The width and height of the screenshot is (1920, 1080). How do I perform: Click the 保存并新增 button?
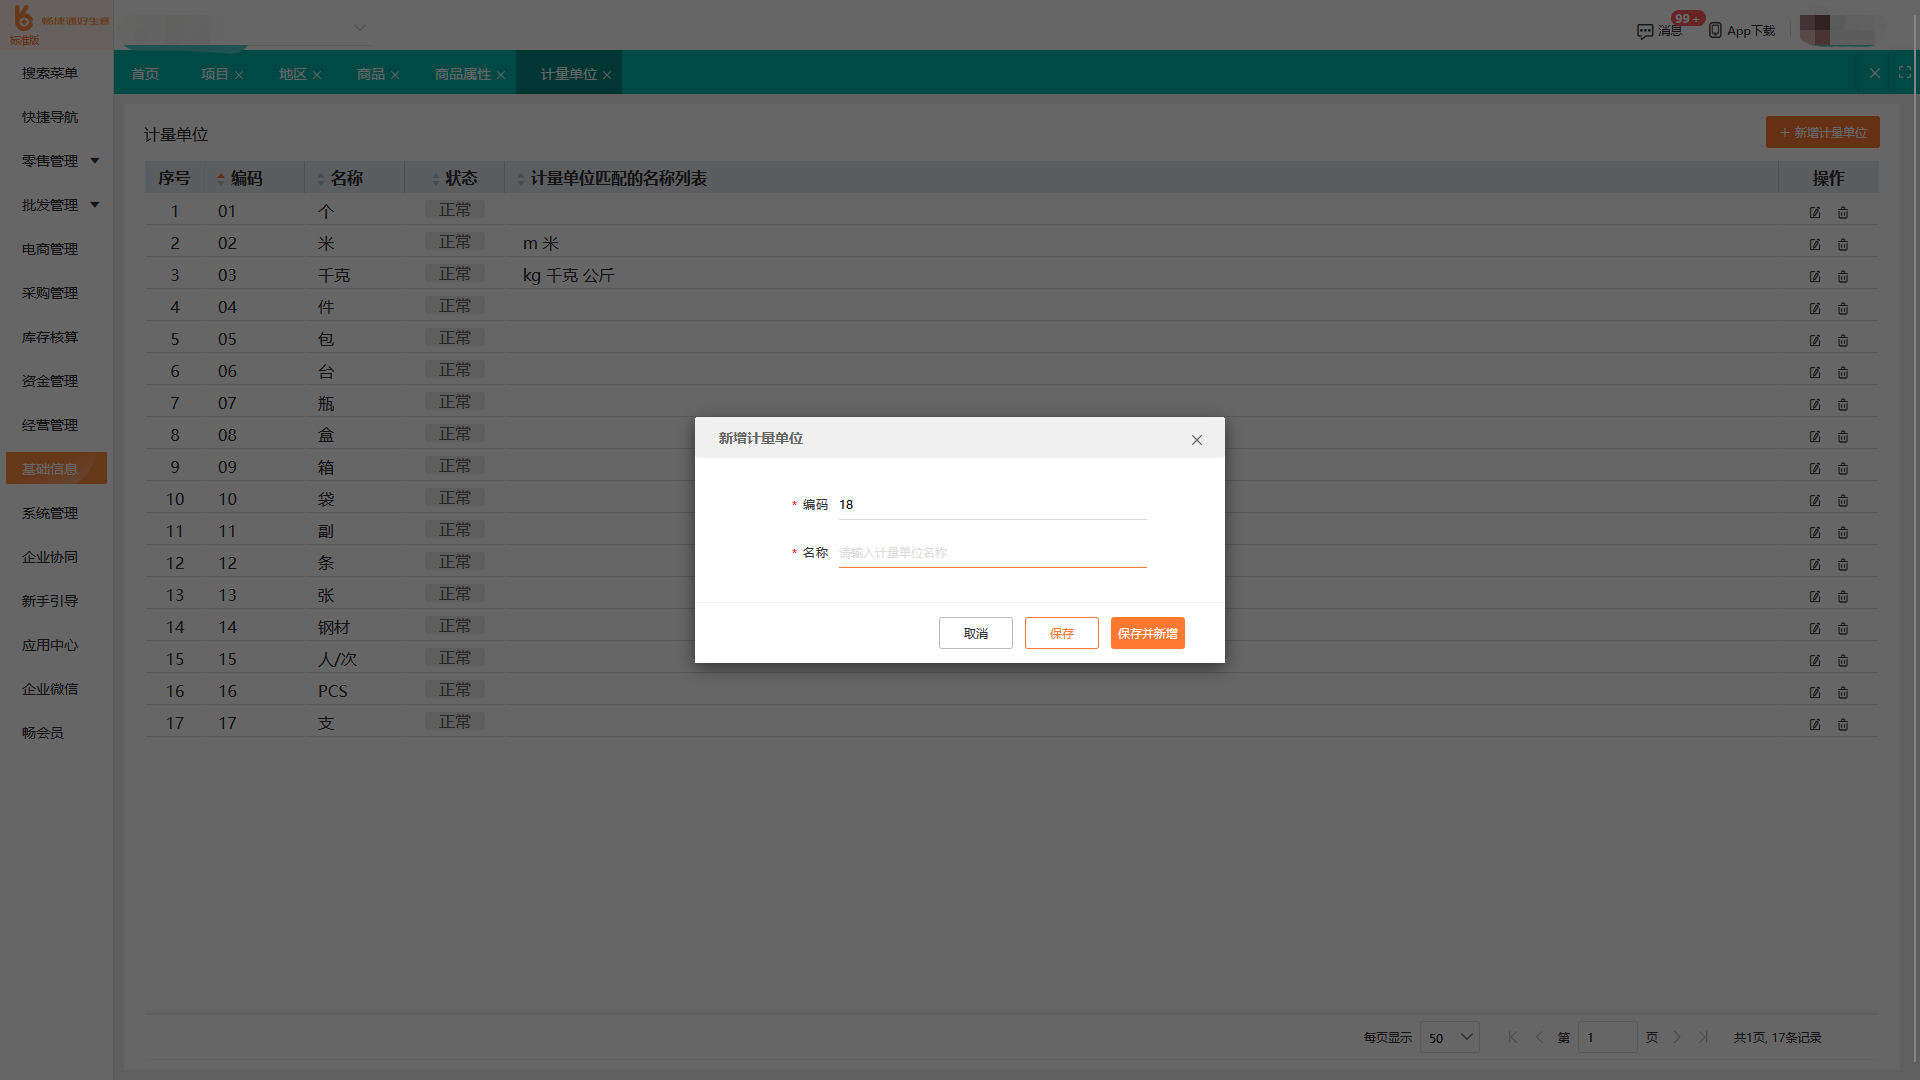(1147, 633)
